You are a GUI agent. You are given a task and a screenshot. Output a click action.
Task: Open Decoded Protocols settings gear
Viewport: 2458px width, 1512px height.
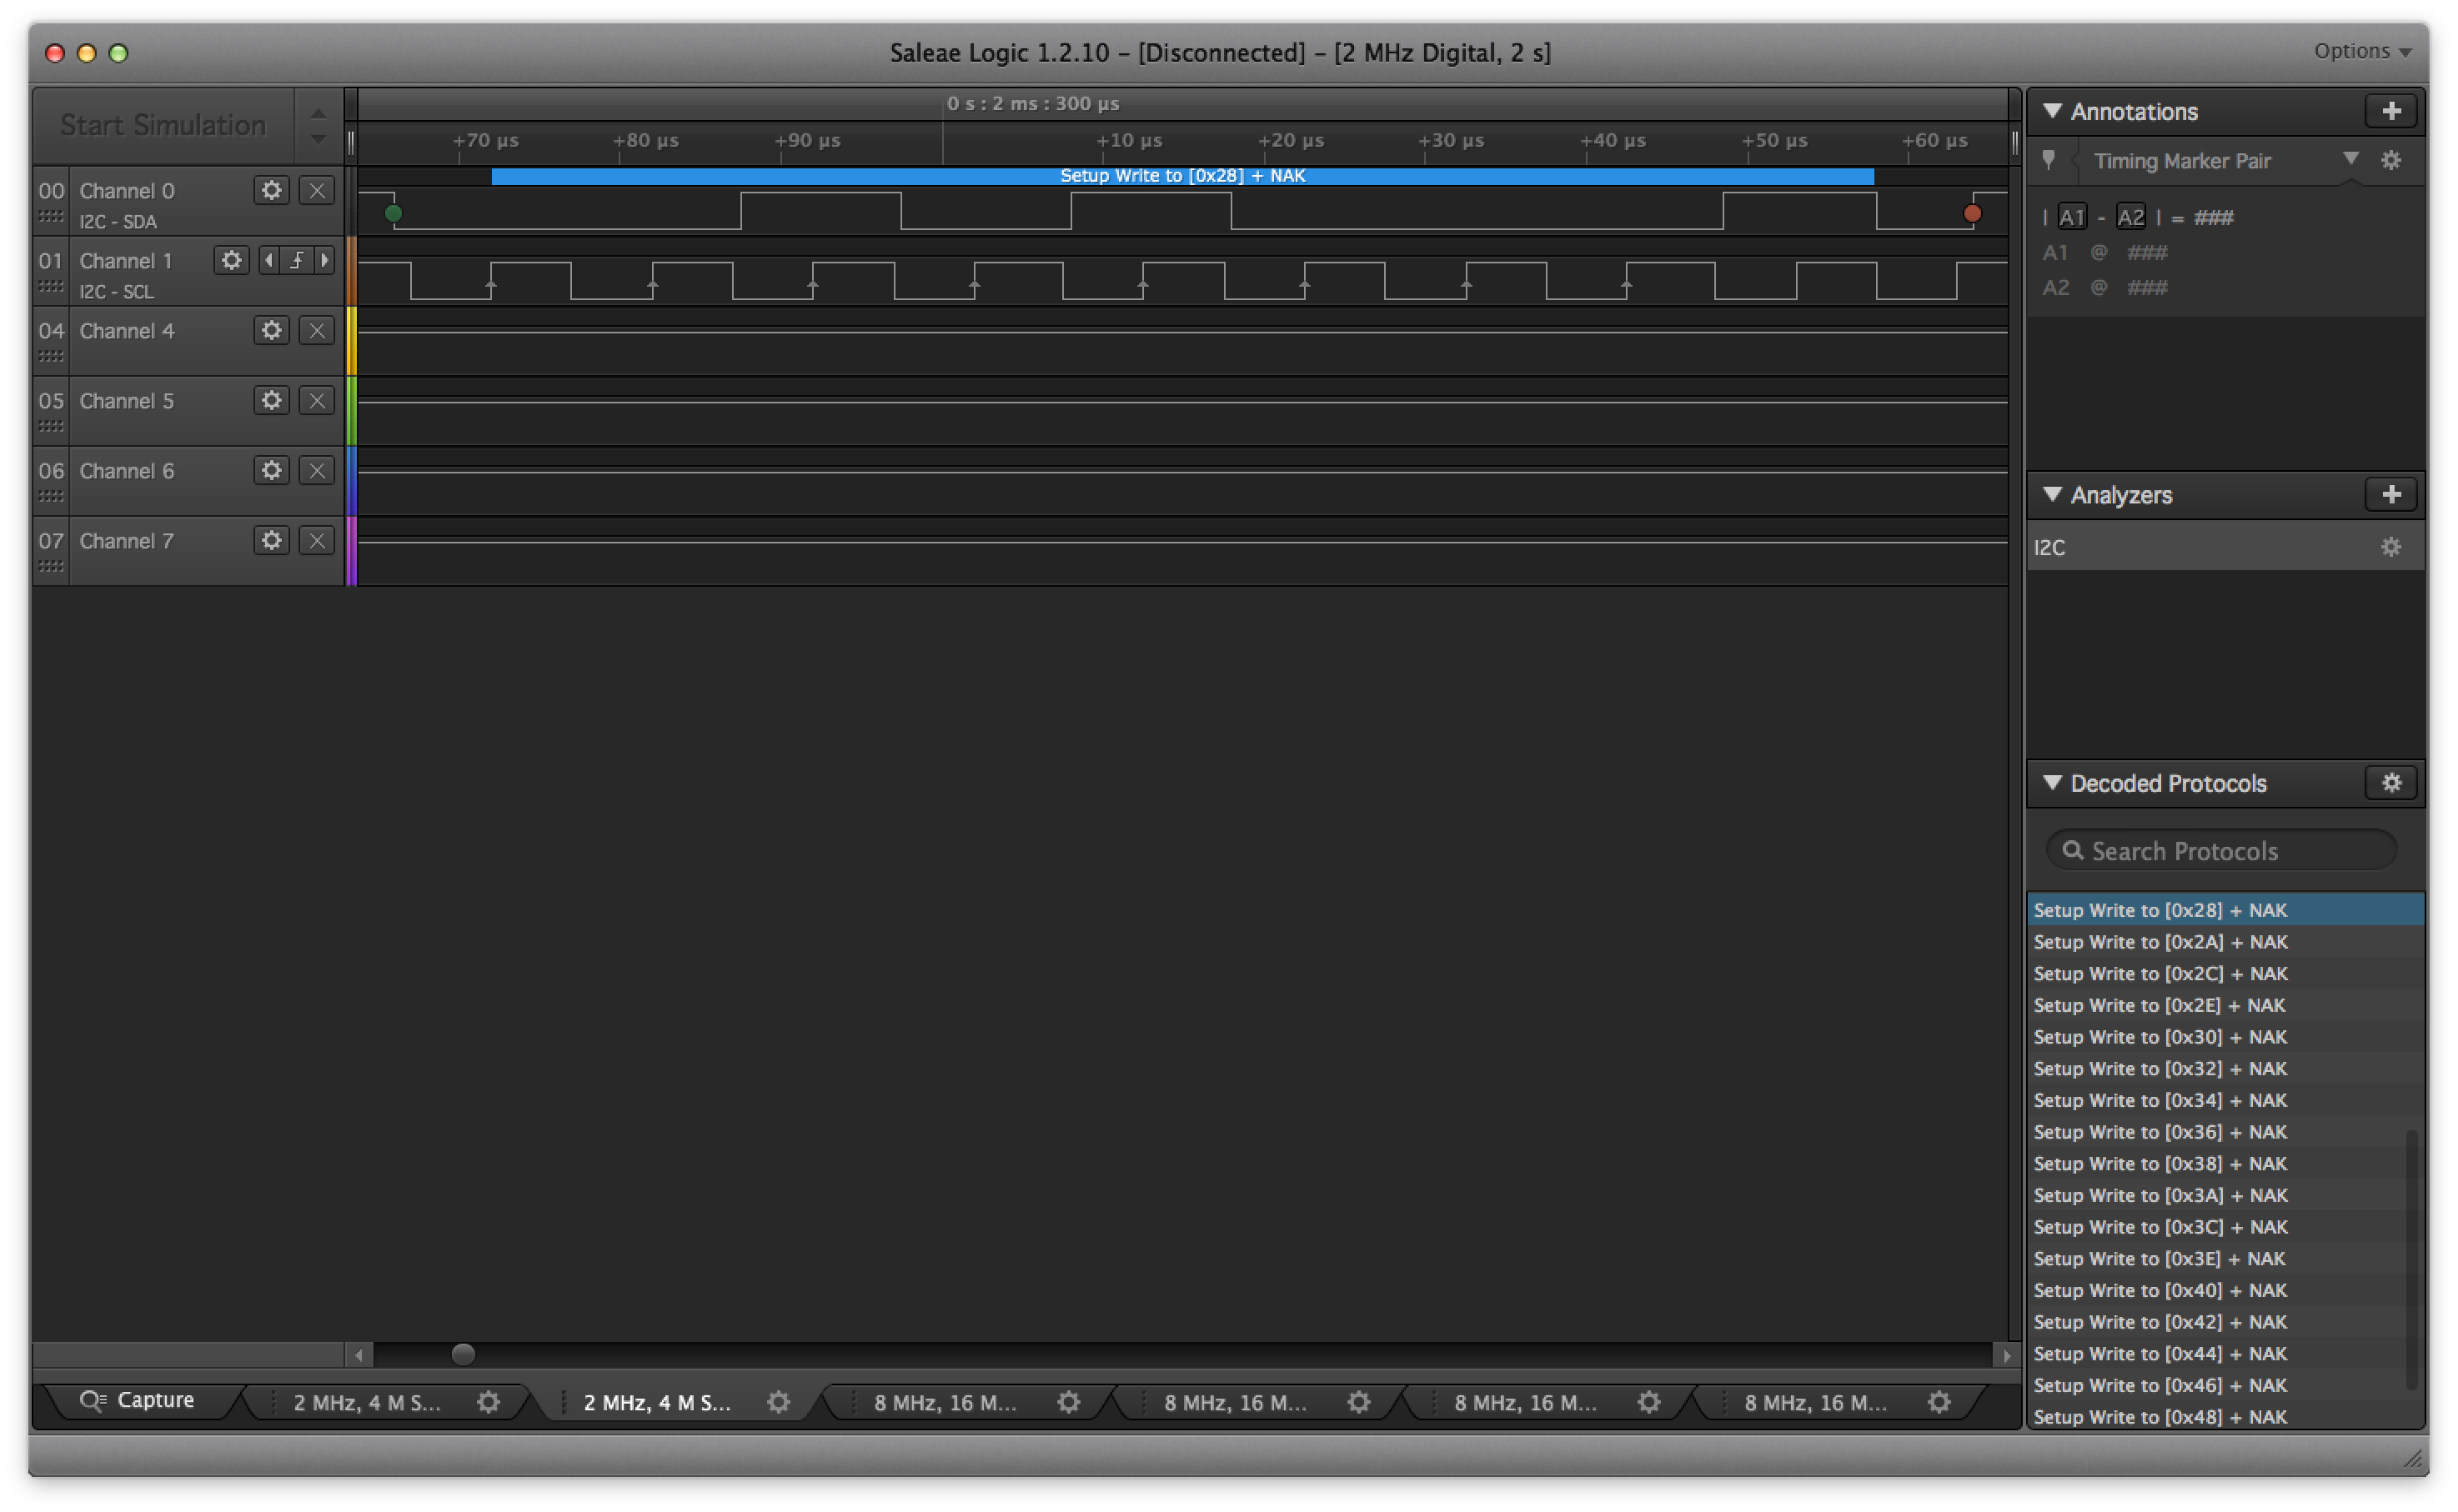2390,783
